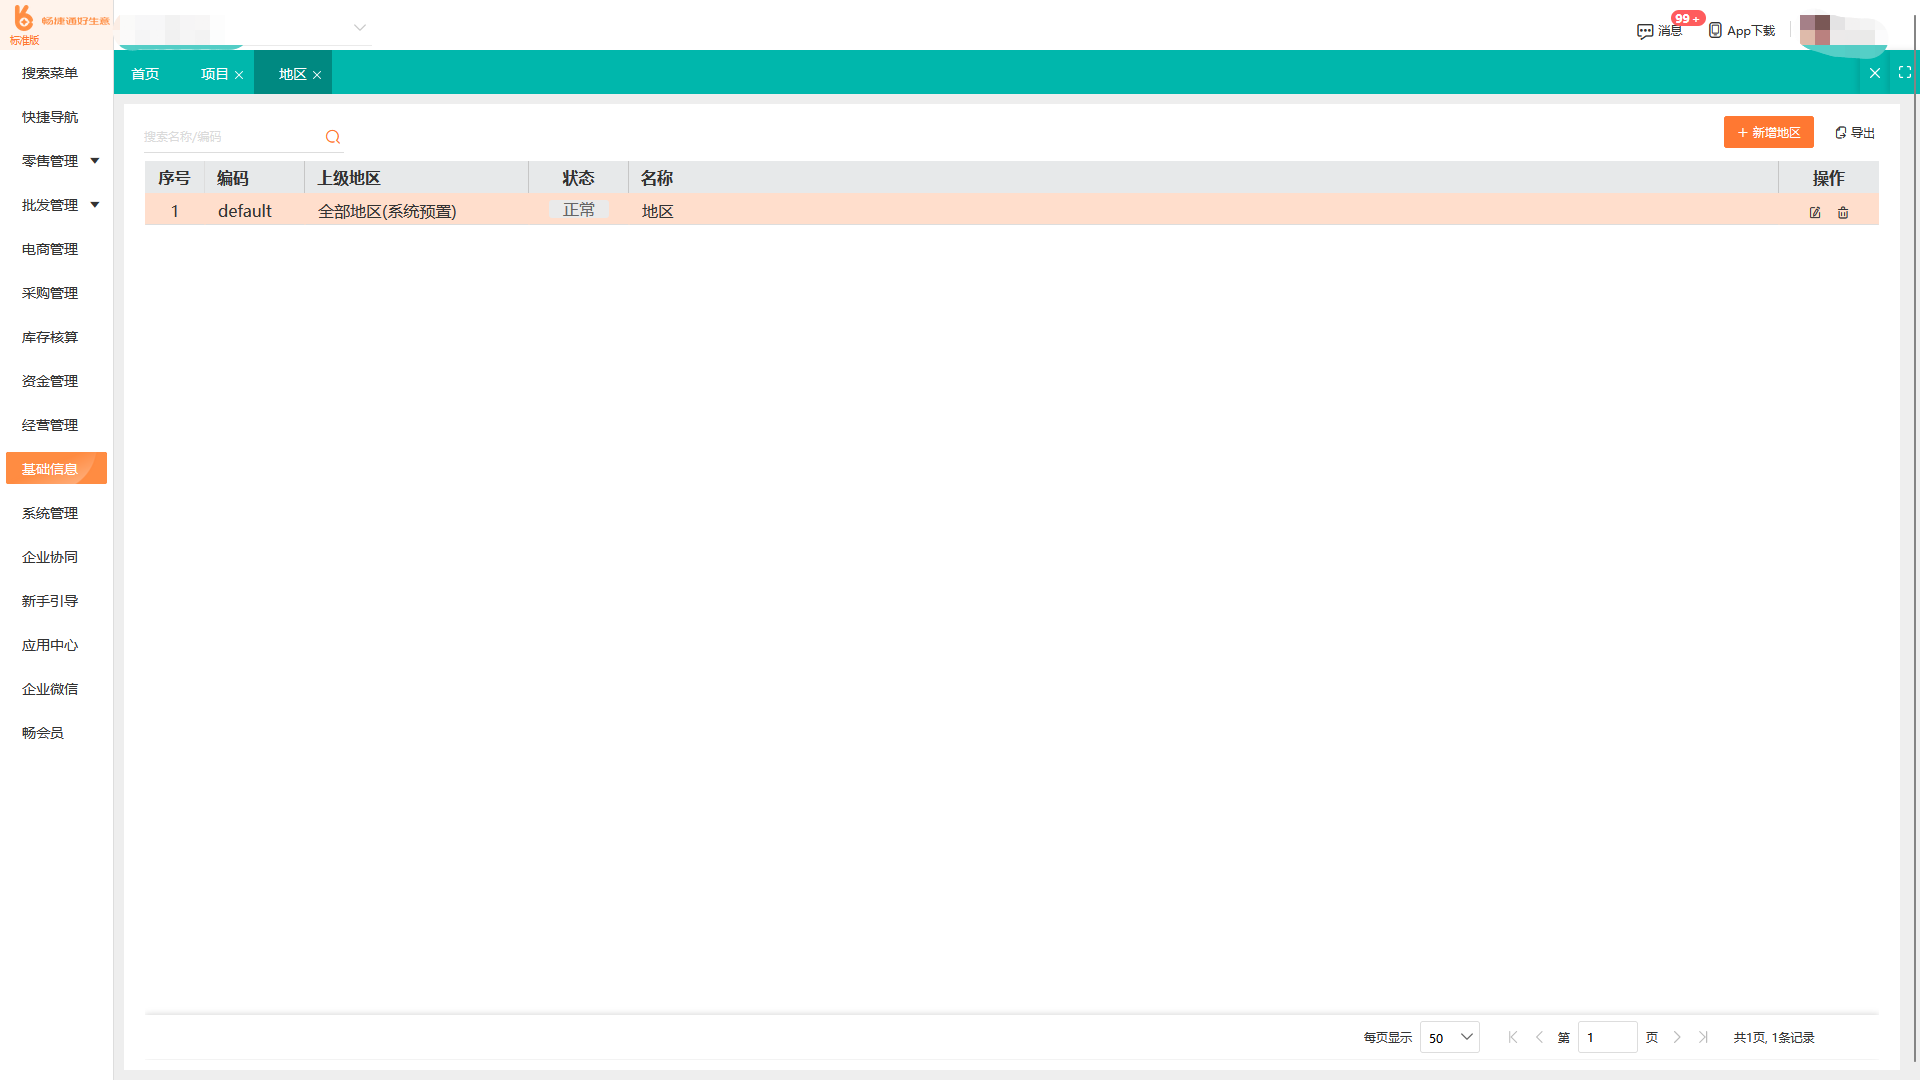This screenshot has height=1080, width=1920.
Task: Click the 正常 status label row
Action: [x=578, y=211]
